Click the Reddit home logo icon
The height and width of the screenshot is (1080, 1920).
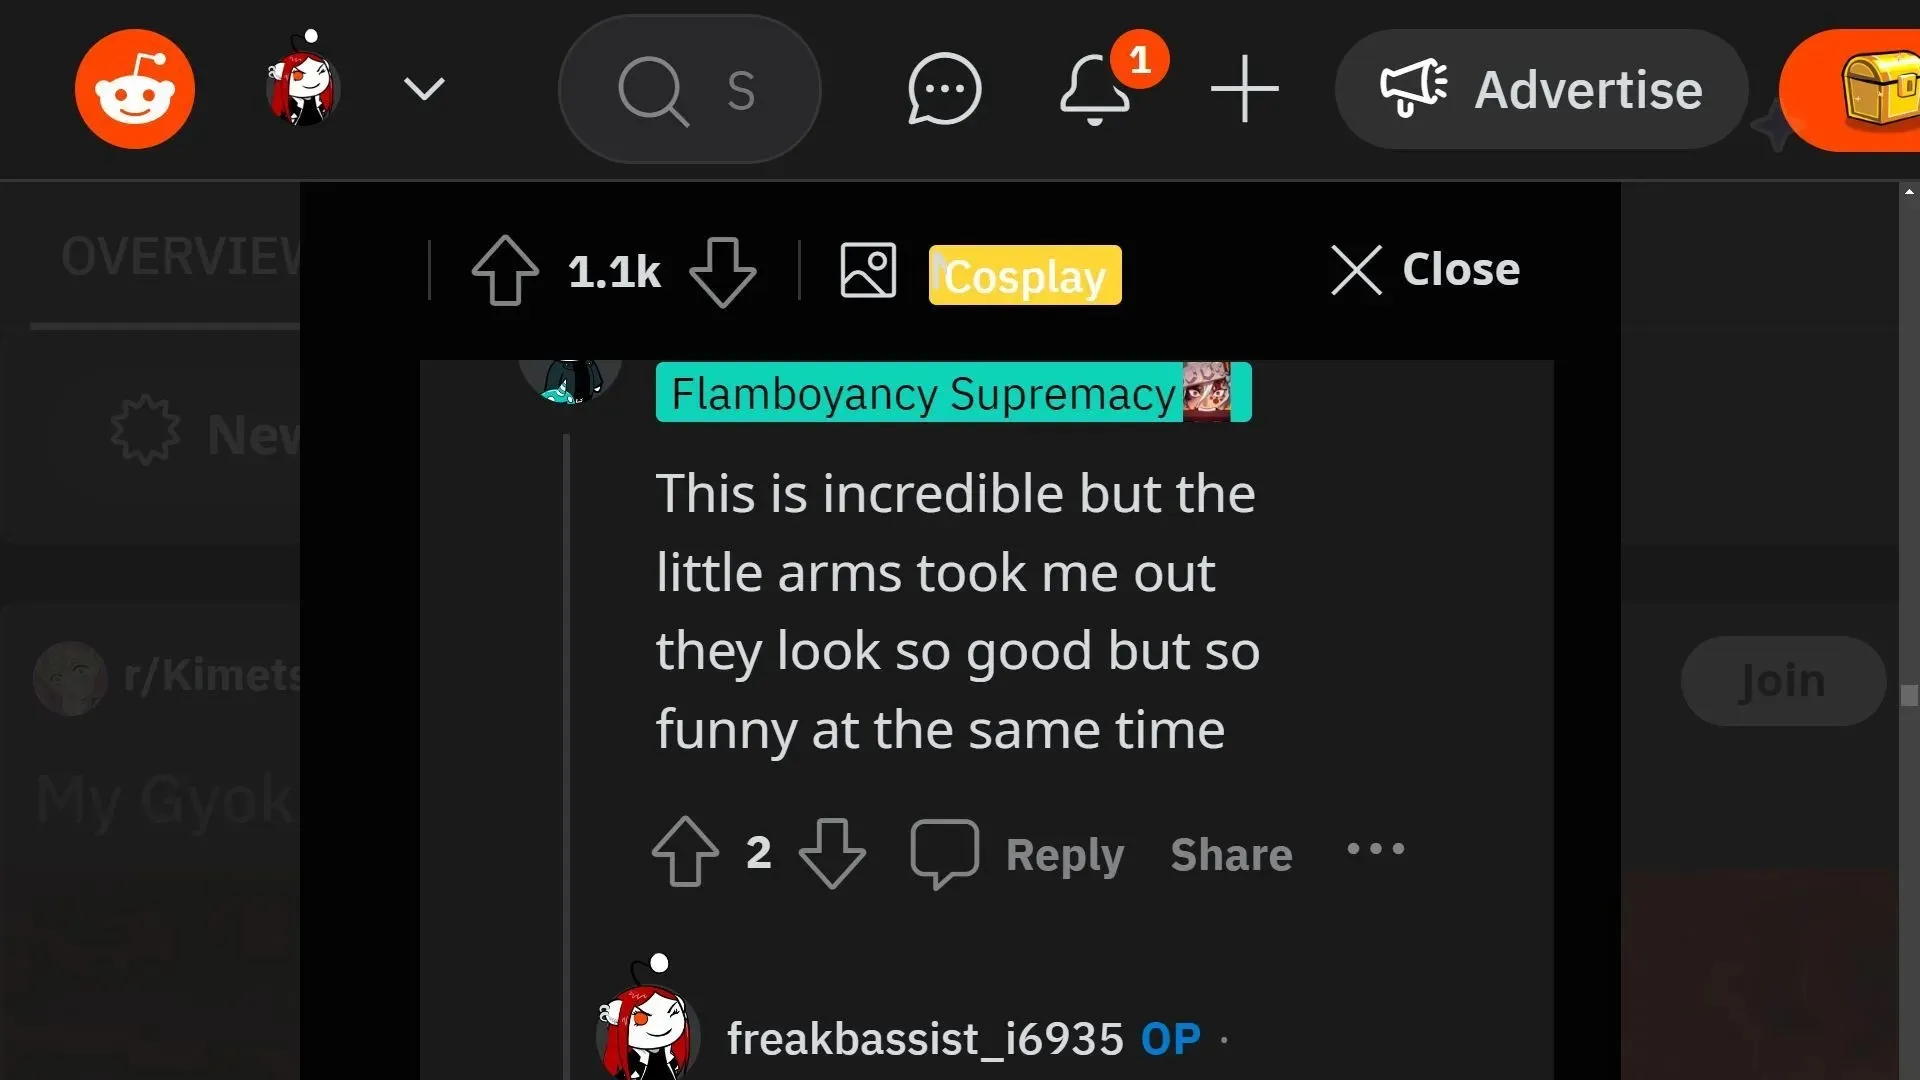point(135,88)
